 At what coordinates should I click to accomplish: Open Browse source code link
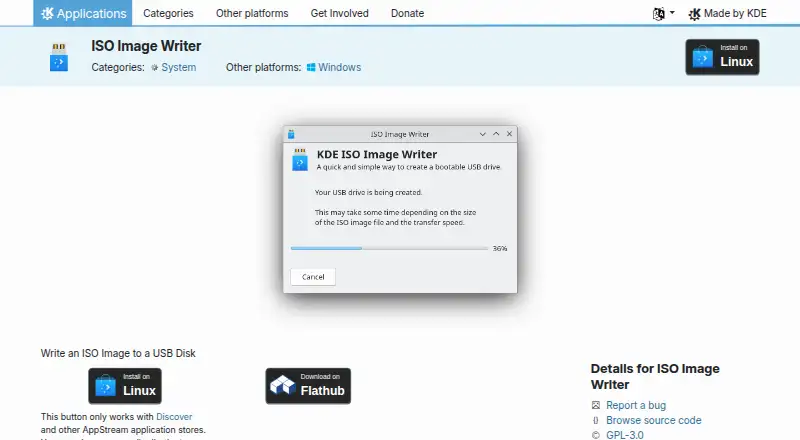pyautogui.click(x=654, y=420)
